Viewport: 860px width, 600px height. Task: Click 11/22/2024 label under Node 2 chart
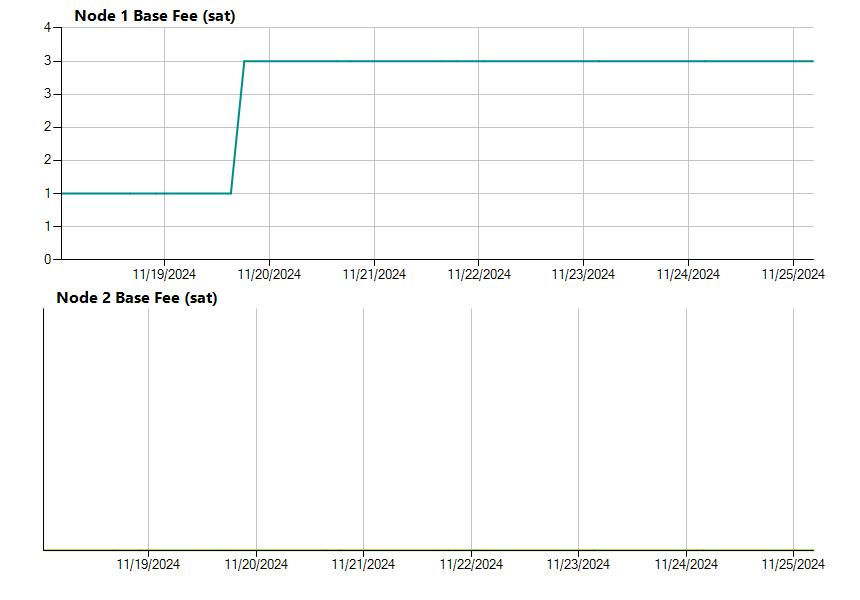471,564
